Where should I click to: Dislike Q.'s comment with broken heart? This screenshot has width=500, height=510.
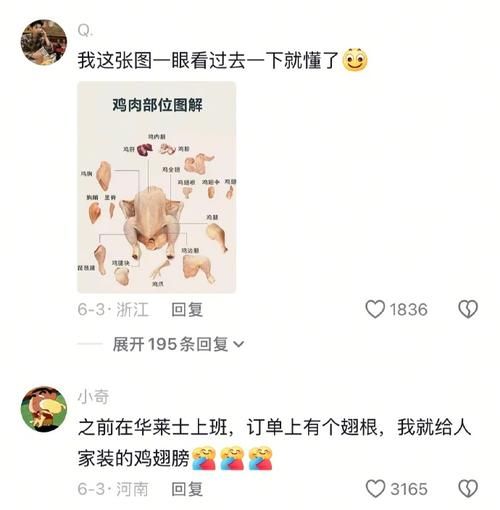point(468,309)
